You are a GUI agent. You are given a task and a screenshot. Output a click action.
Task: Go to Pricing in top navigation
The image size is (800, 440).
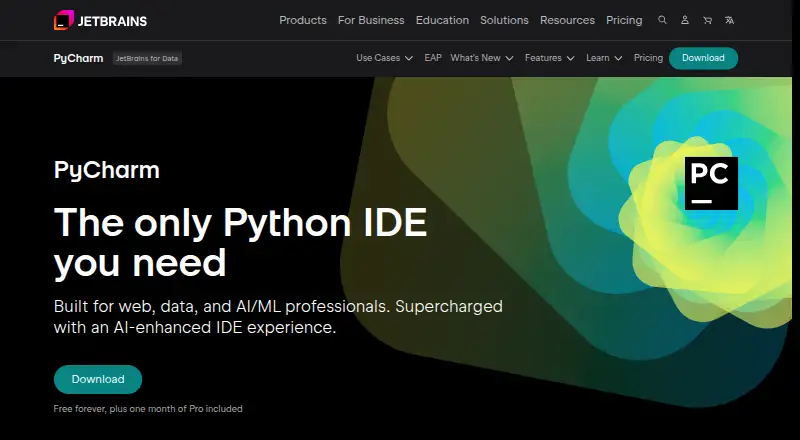click(624, 20)
